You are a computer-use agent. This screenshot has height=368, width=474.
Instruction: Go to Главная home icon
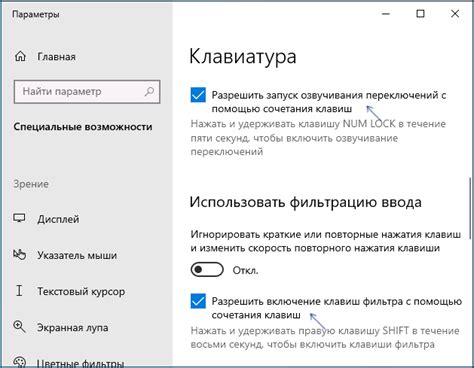click(20, 56)
